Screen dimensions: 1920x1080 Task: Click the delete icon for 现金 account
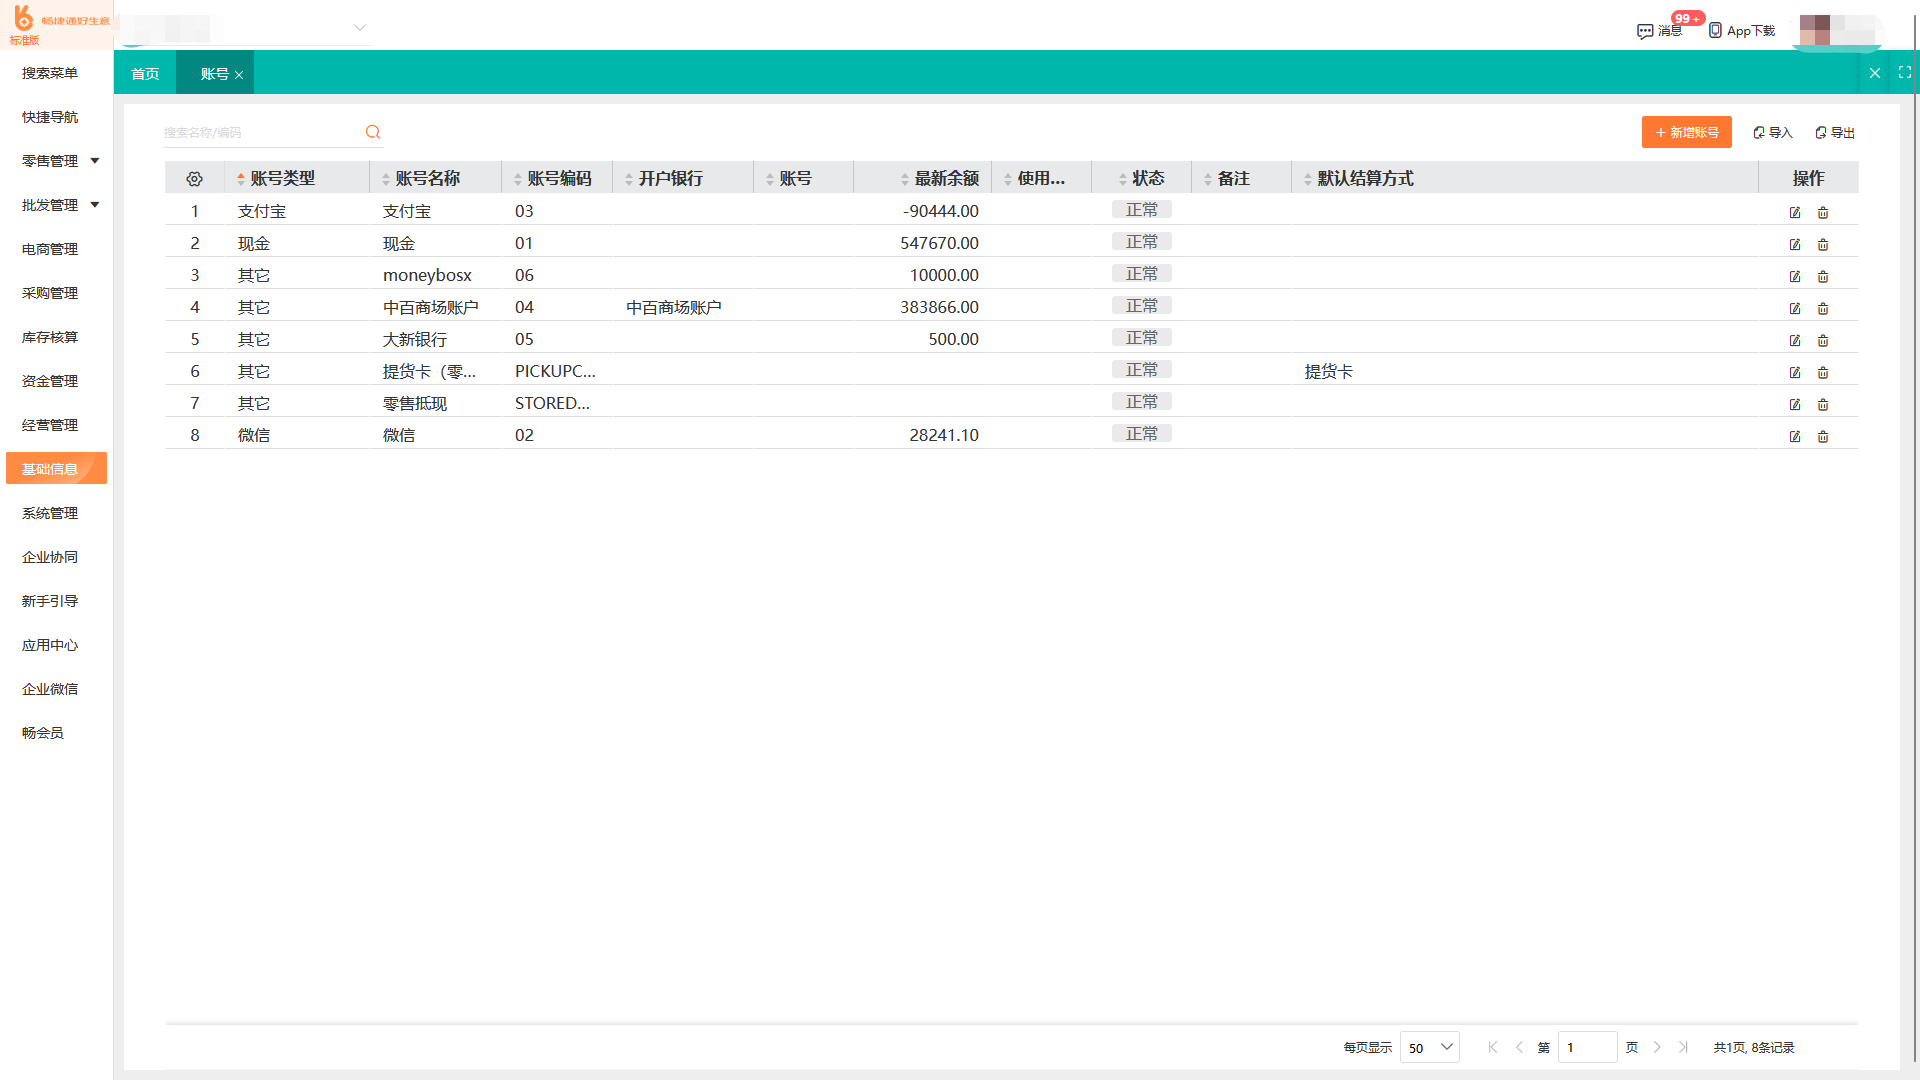click(1824, 243)
